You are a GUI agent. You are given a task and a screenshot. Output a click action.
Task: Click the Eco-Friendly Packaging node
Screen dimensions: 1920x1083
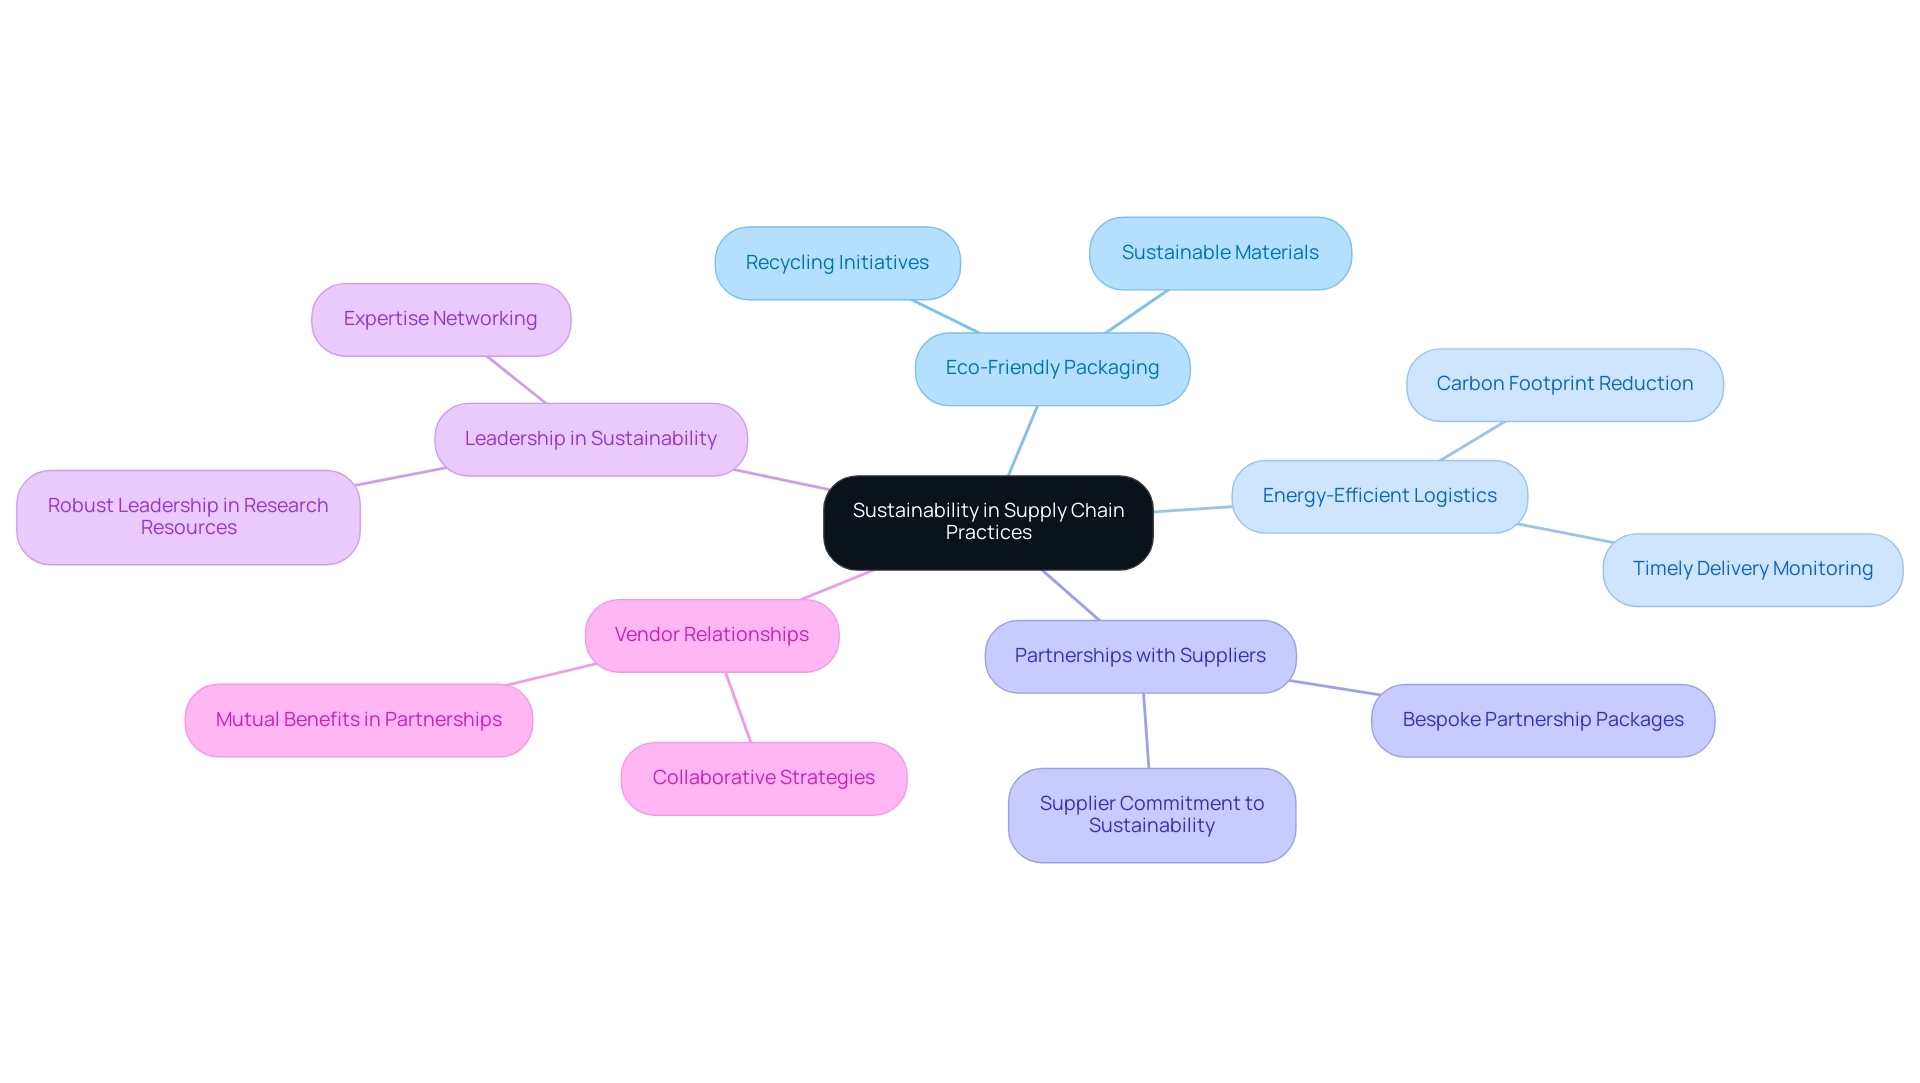(1054, 367)
